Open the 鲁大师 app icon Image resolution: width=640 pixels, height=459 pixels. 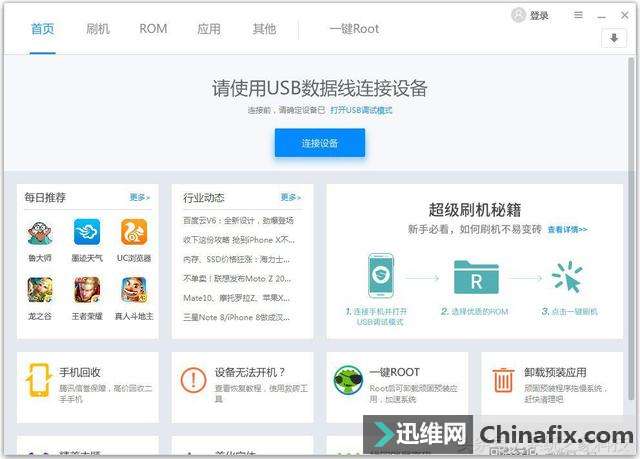point(40,232)
